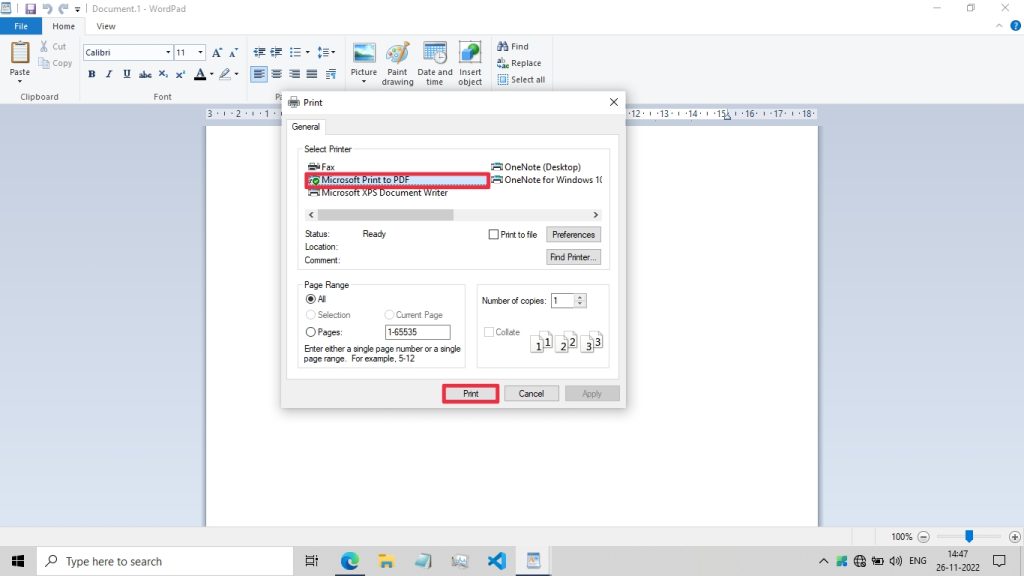Screen dimensions: 1024x576
Task: Toggle Italic formatting
Action: 109,74
